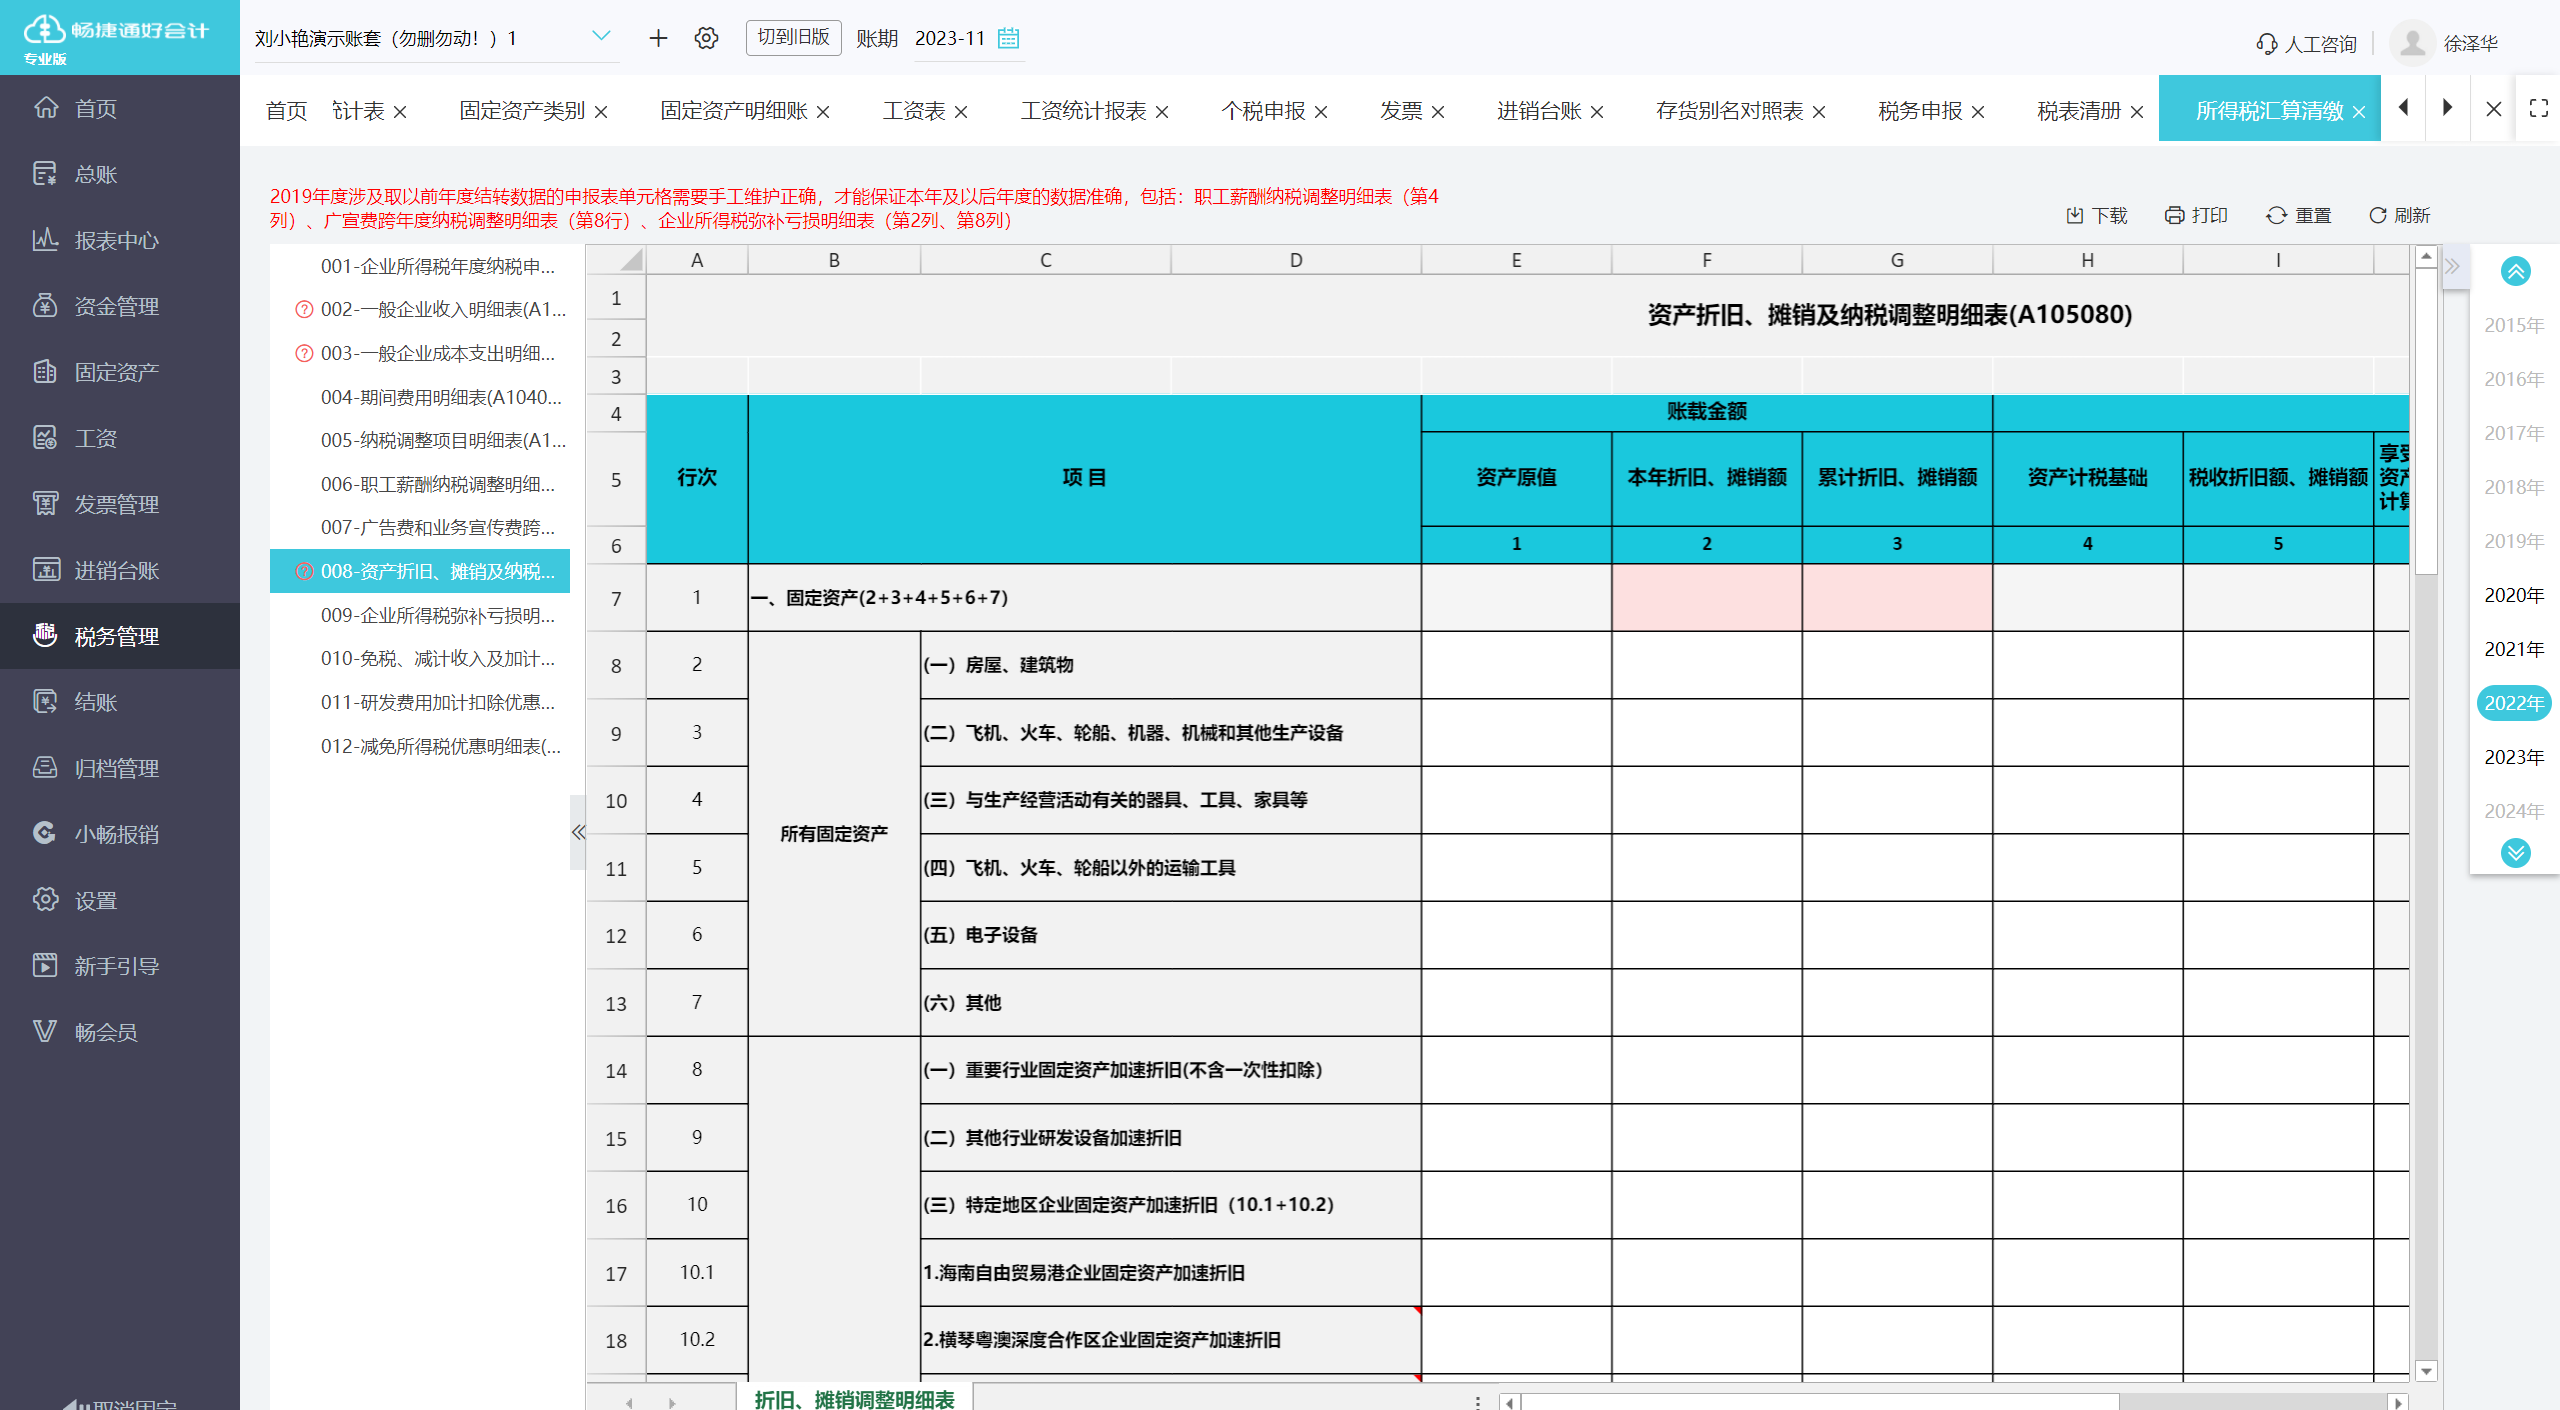Click the collapse sidebar arrow icon
The width and height of the screenshot is (2560, 1410).
(x=578, y=832)
